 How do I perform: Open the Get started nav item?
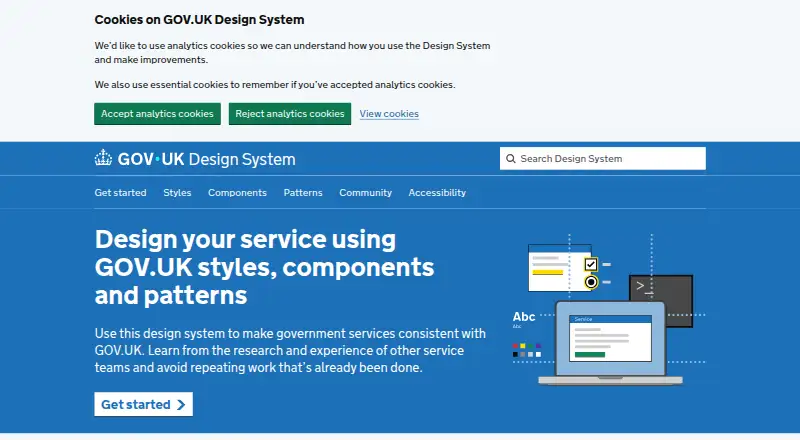120,192
